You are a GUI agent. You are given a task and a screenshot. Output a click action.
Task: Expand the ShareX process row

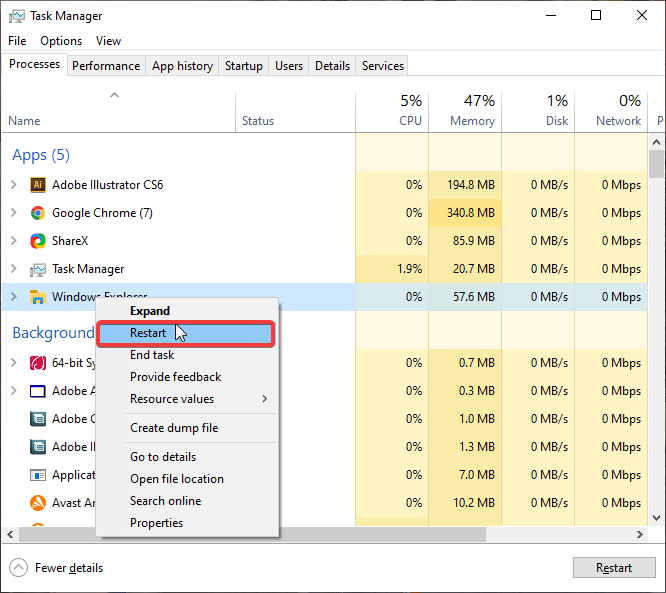(14, 241)
